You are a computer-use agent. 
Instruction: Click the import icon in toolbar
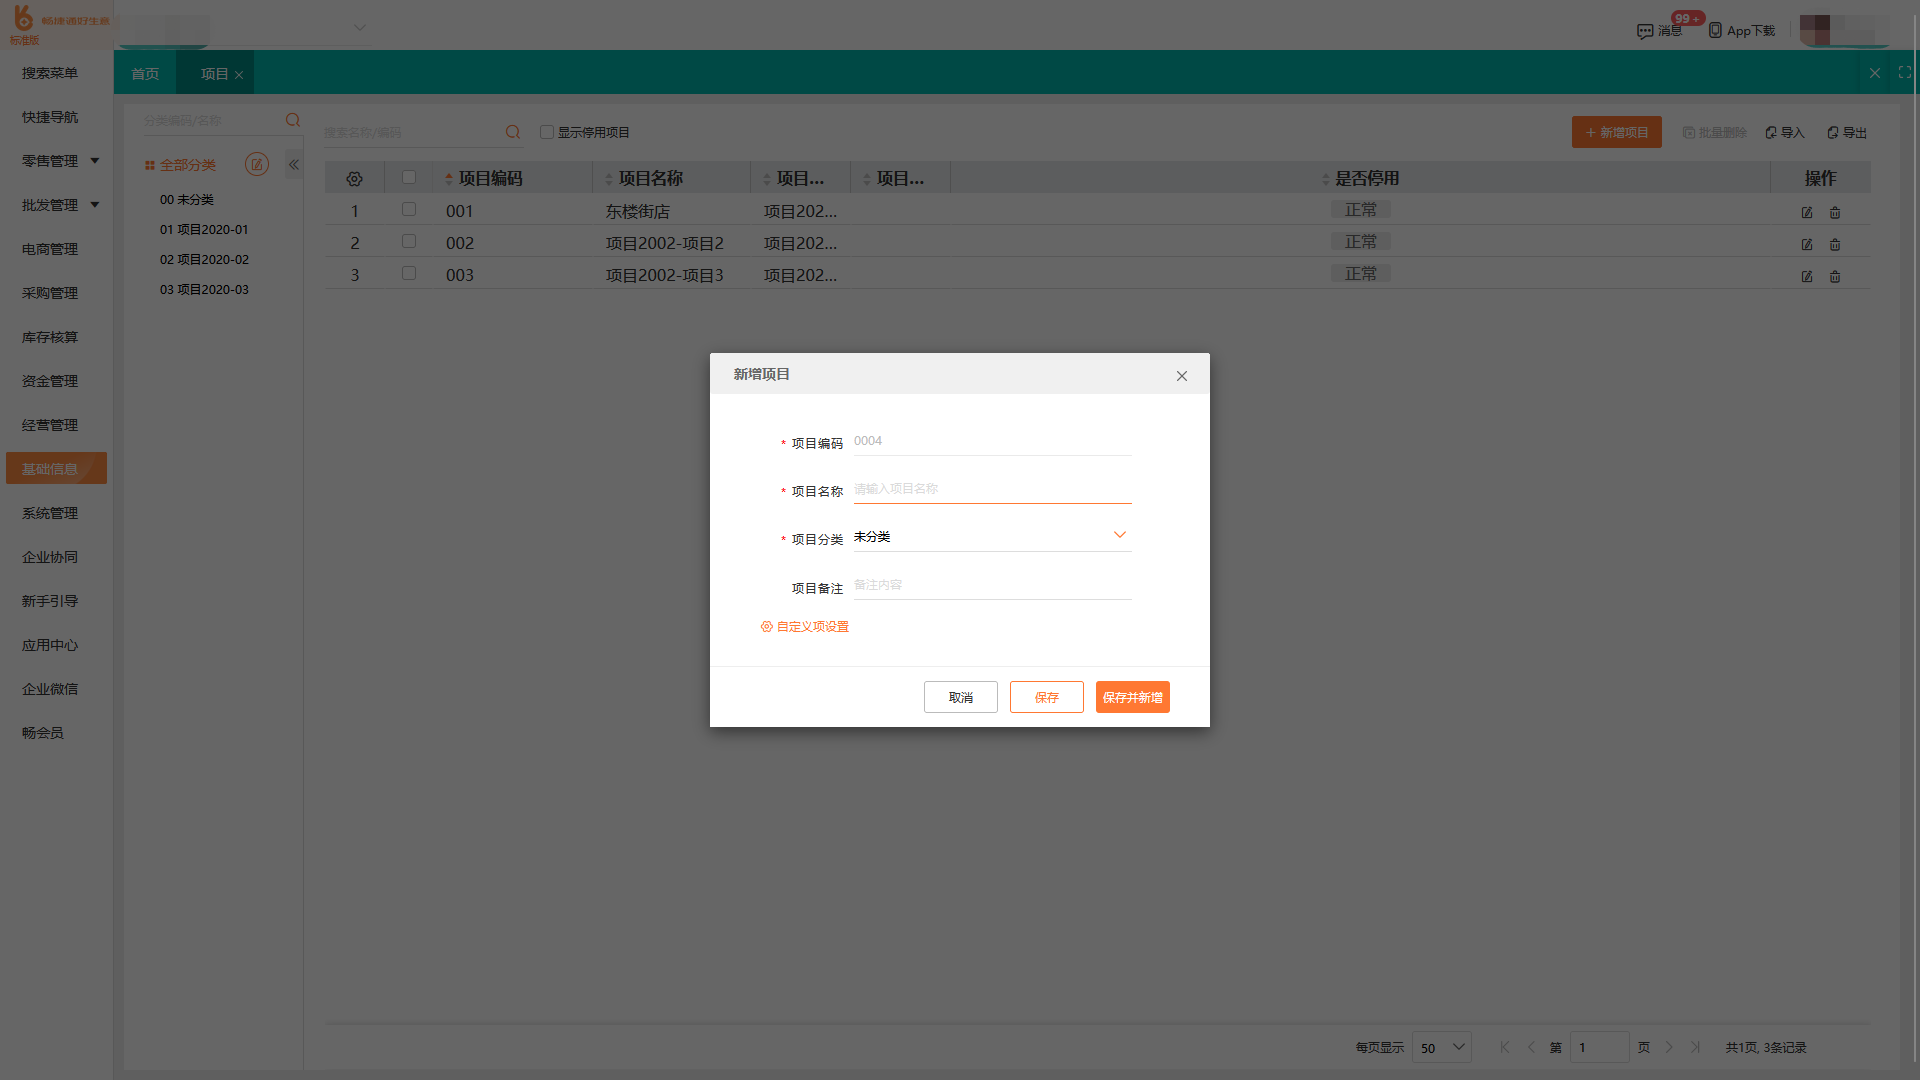(x=1785, y=131)
